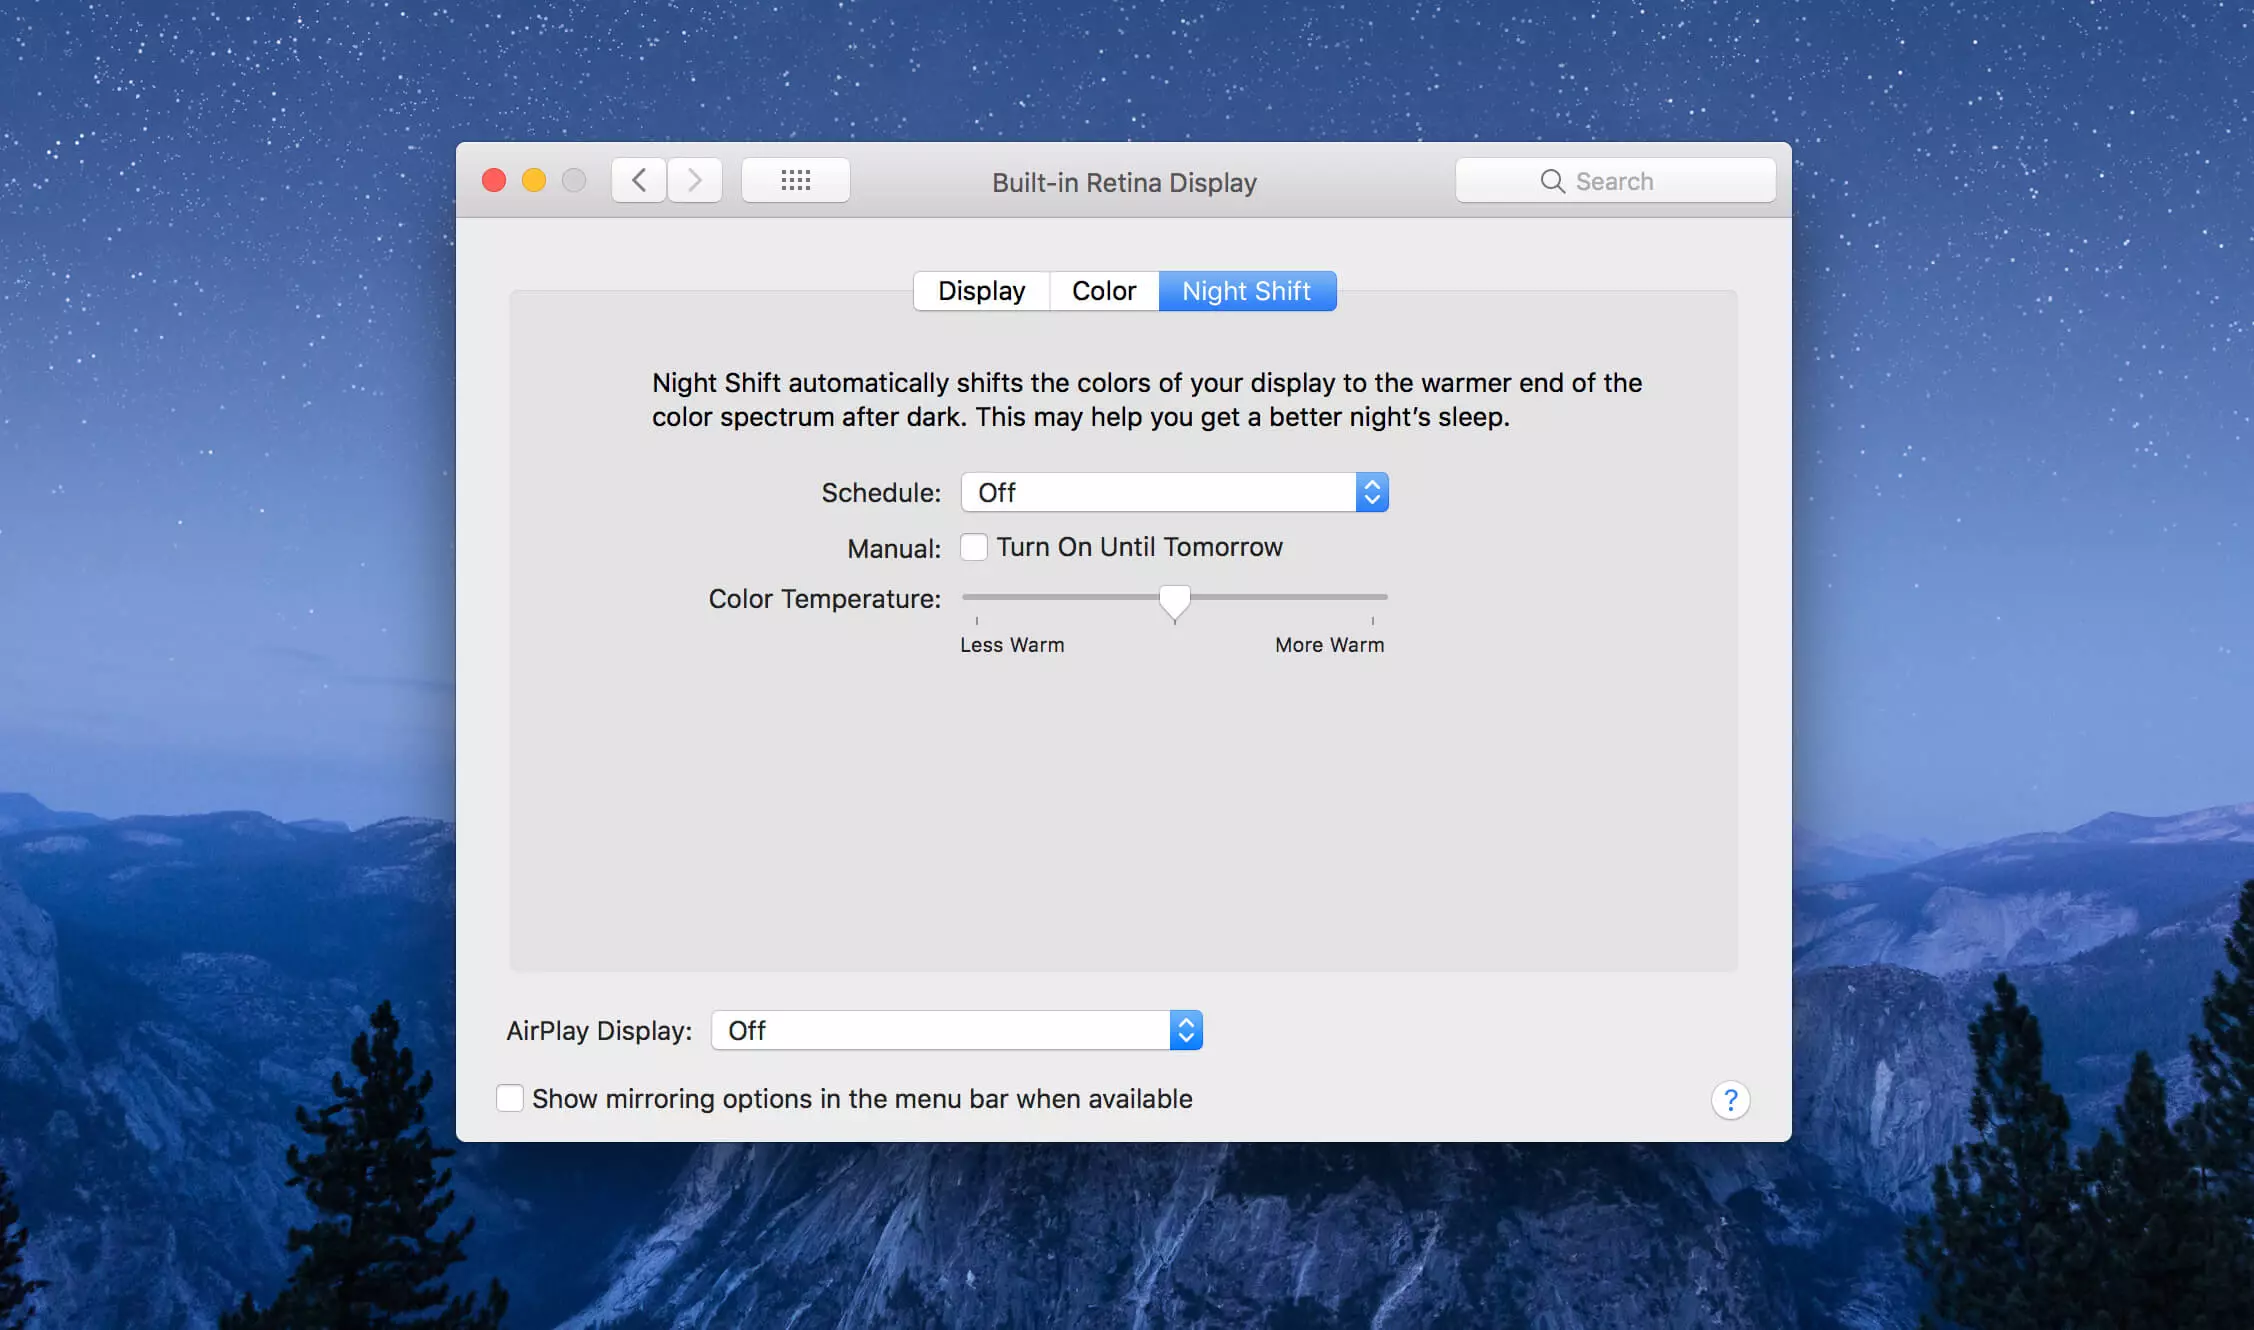
Task: Click the back navigation arrow icon
Action: [638, 180]
